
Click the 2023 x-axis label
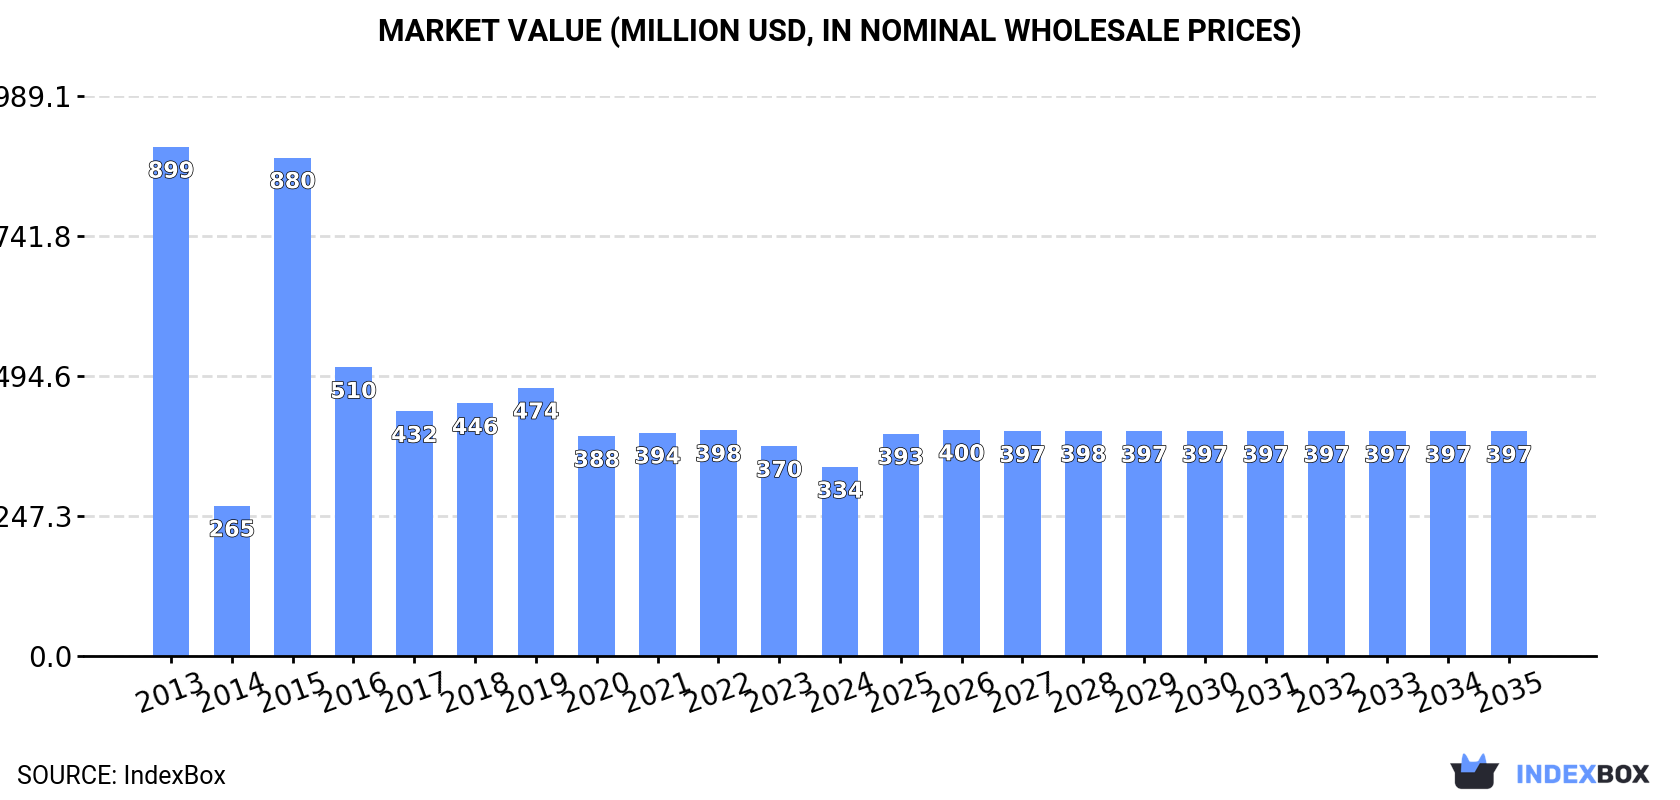click(779, 691)
